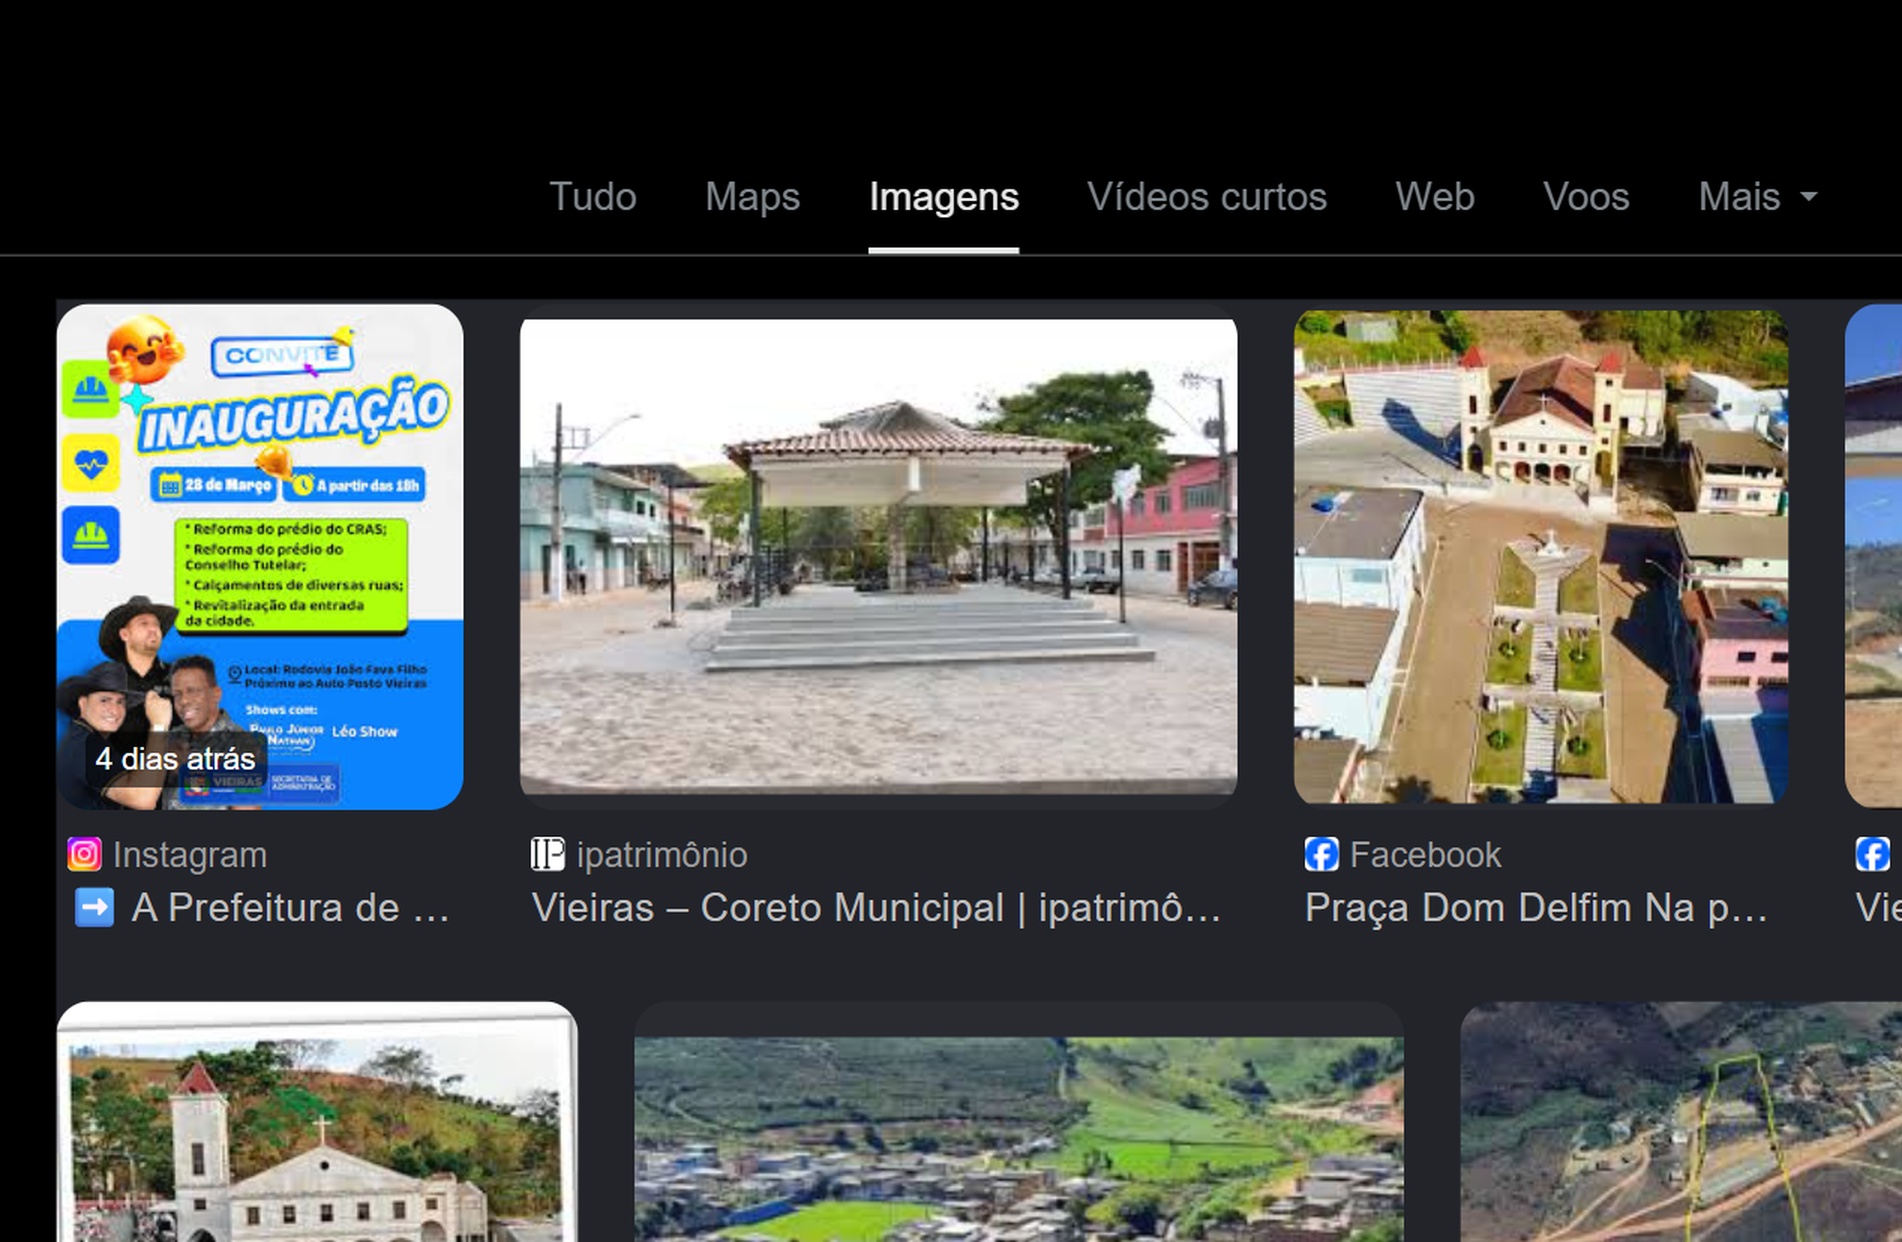Go to the Vídeos curtos tab
The height and width of the screenshot is (1242, 1902).
click(x=1206, y=197)
